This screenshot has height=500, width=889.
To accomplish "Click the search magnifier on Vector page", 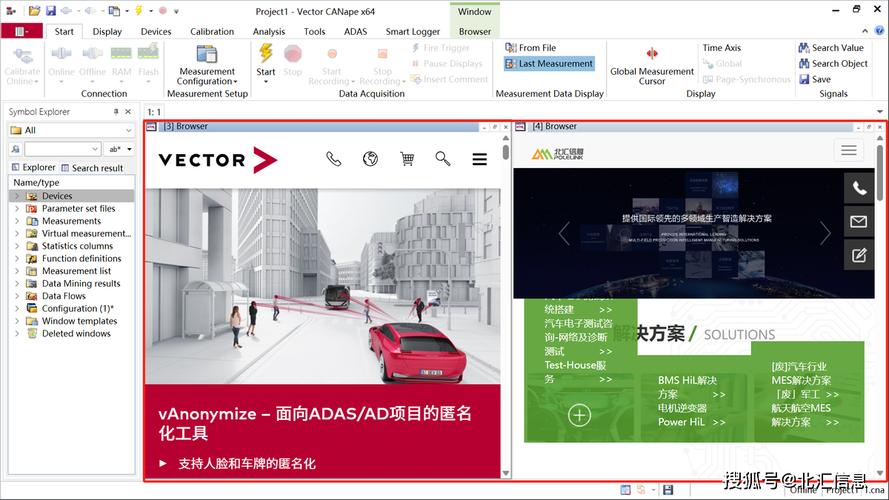I will point(443,159).
